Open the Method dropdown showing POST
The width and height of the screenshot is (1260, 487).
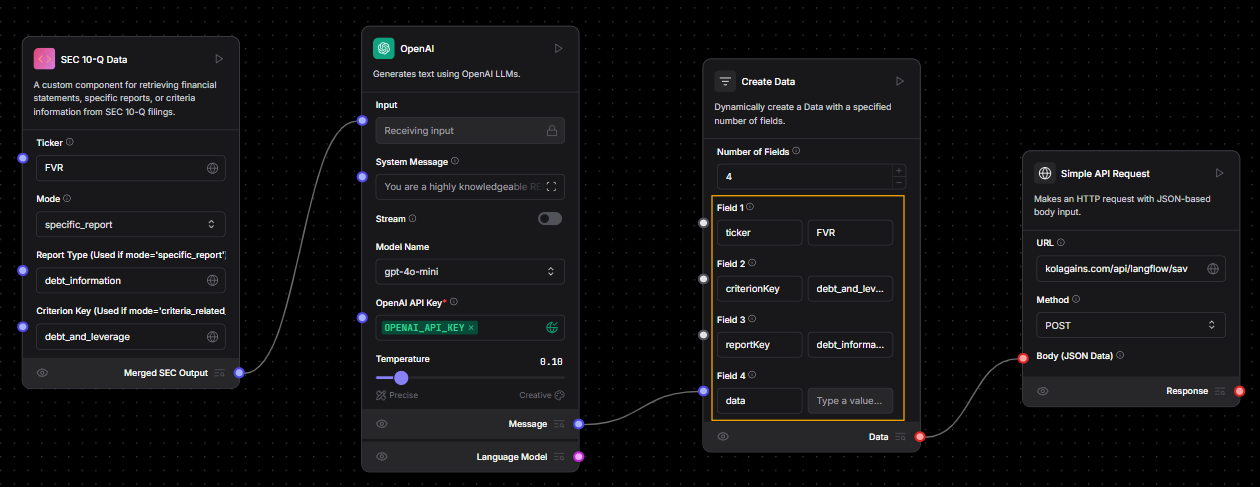1129,325
